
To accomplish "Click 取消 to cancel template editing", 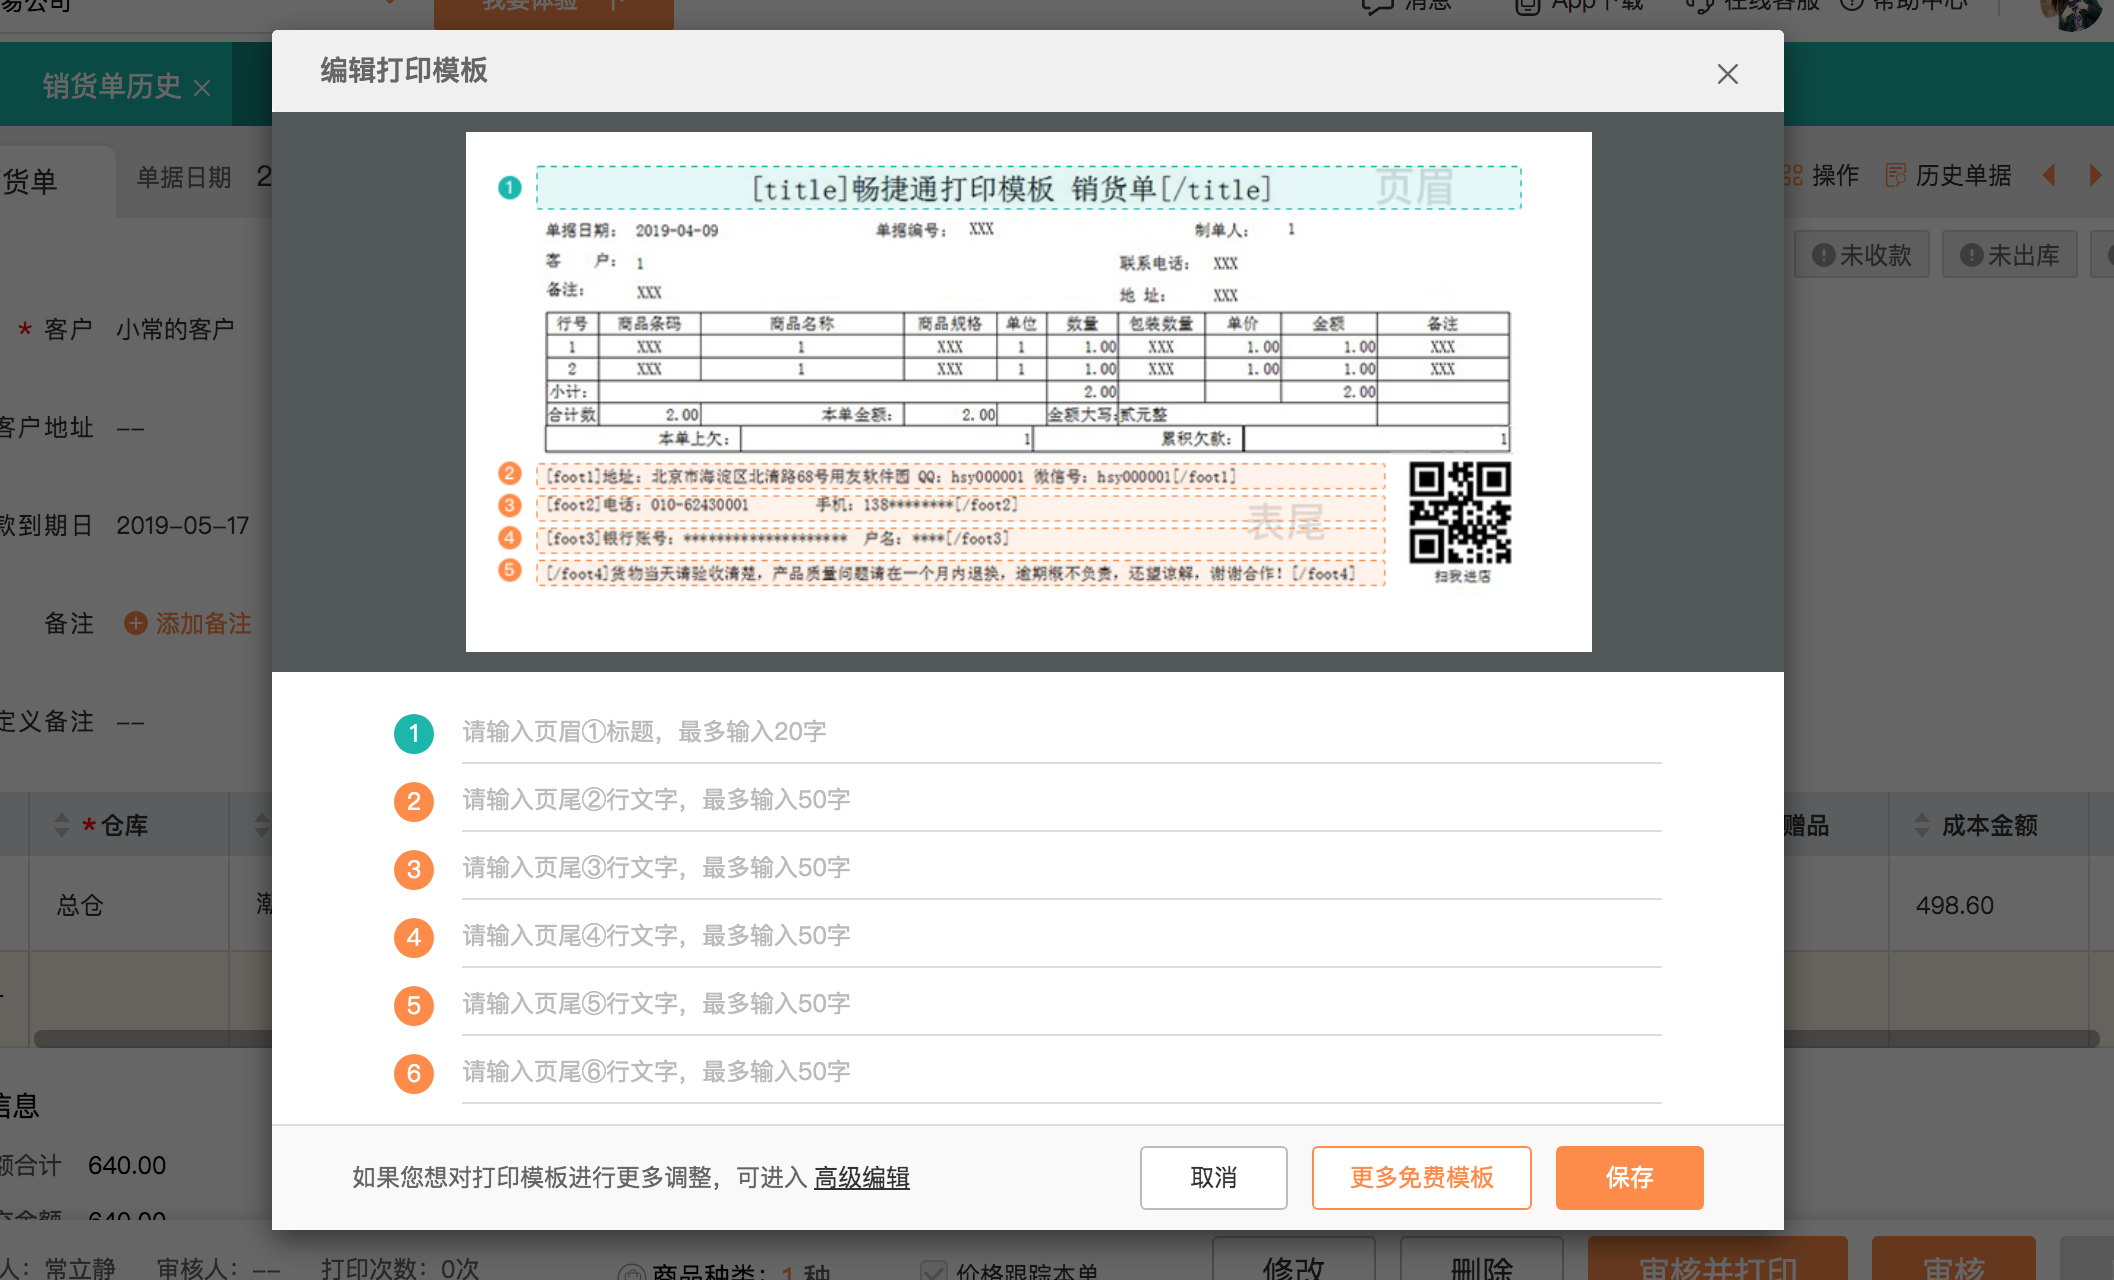I will pyautogui.click(x=1217, y=1177).
